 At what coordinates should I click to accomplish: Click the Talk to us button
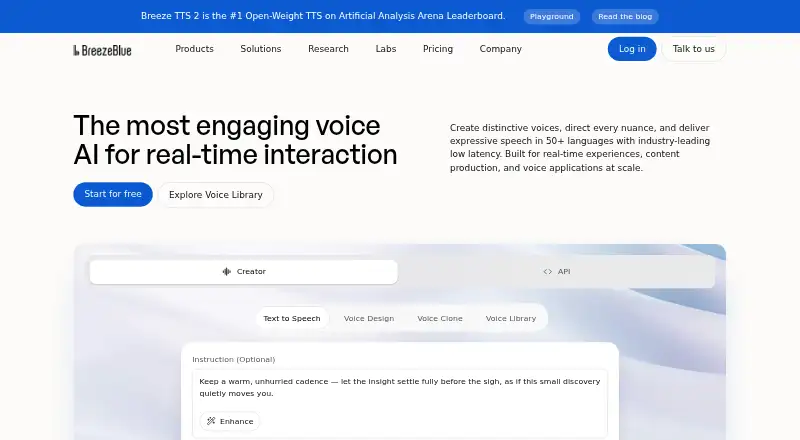(x=693, y=49)
